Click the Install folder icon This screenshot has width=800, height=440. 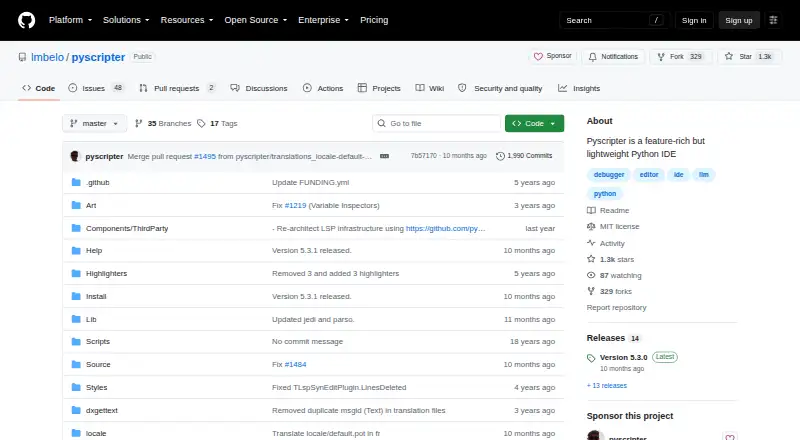point(76,297)
